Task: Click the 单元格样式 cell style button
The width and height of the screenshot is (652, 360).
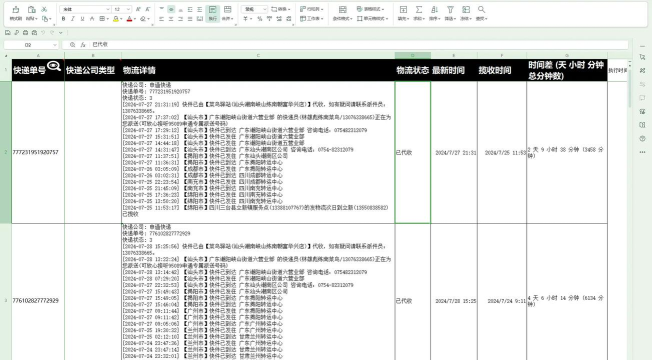Action: click(372, 19)
